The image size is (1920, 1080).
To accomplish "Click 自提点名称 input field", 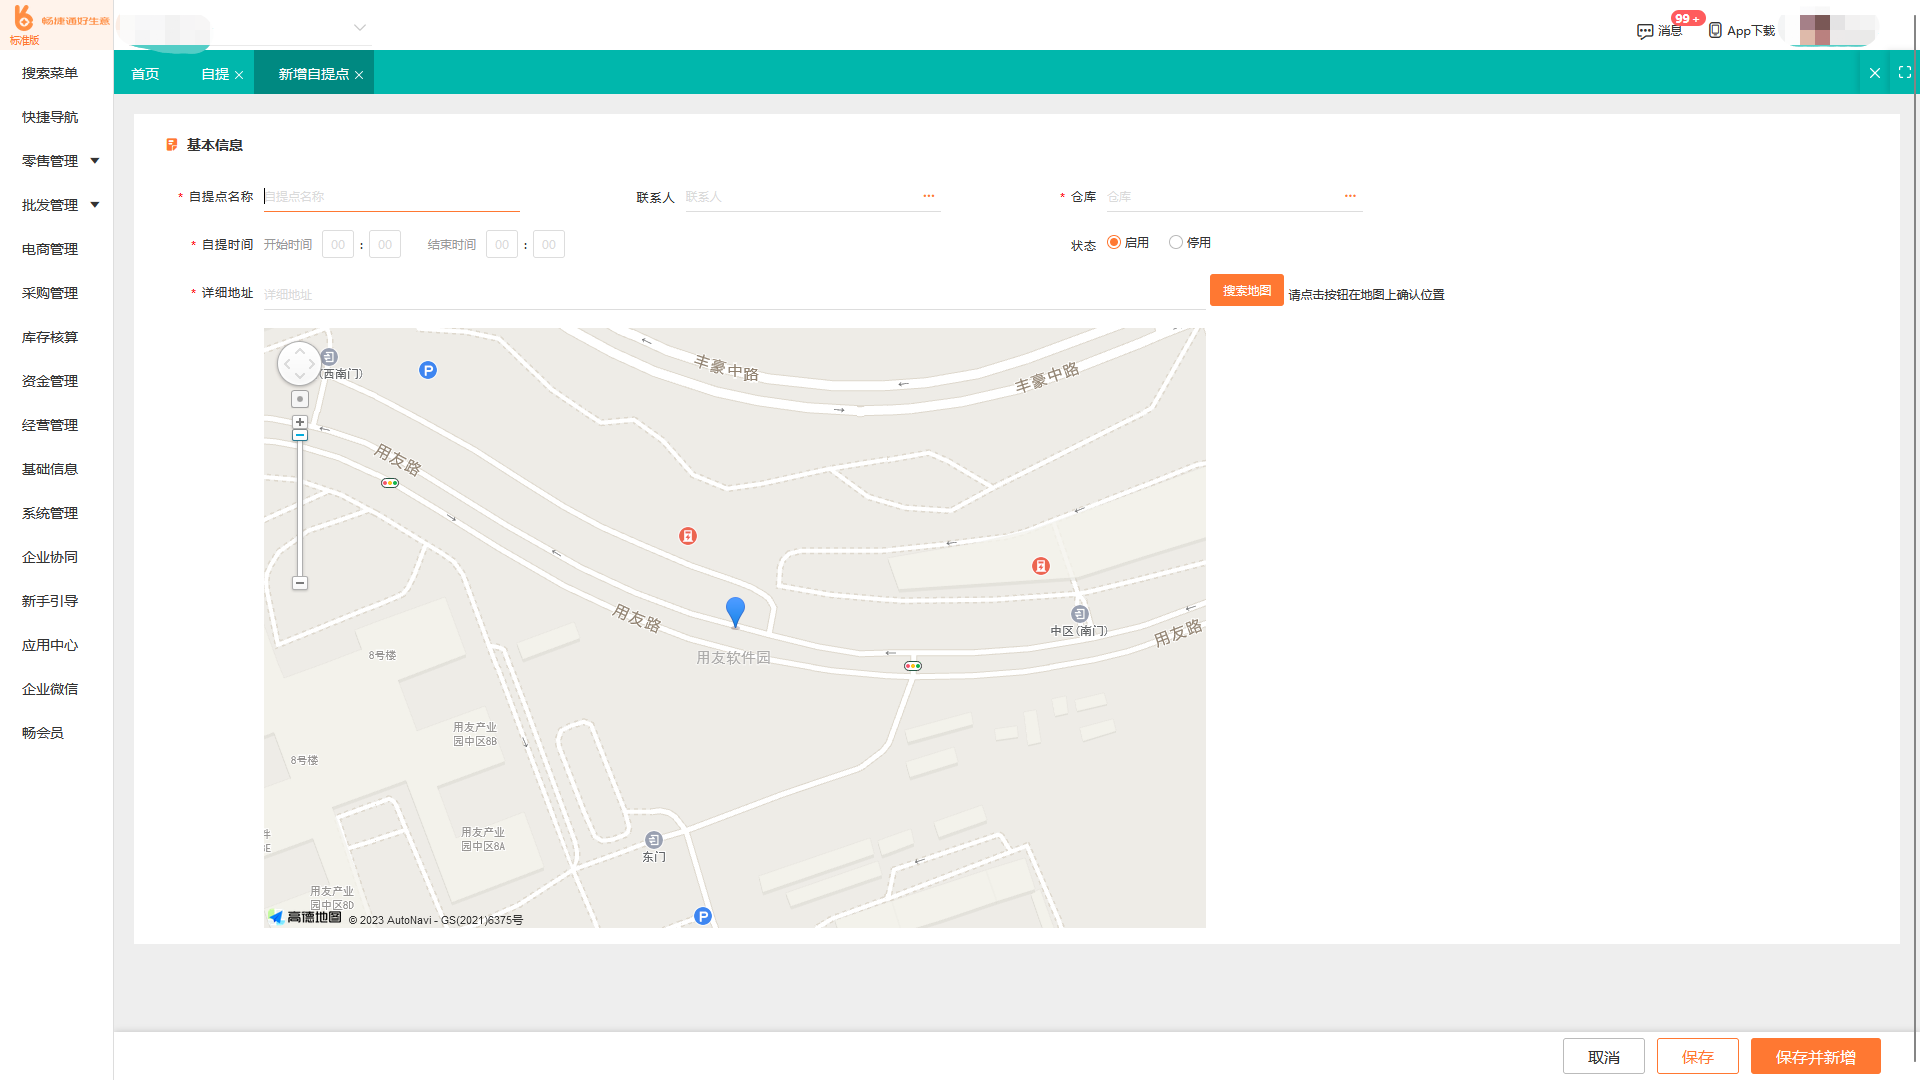I will 392,196.
